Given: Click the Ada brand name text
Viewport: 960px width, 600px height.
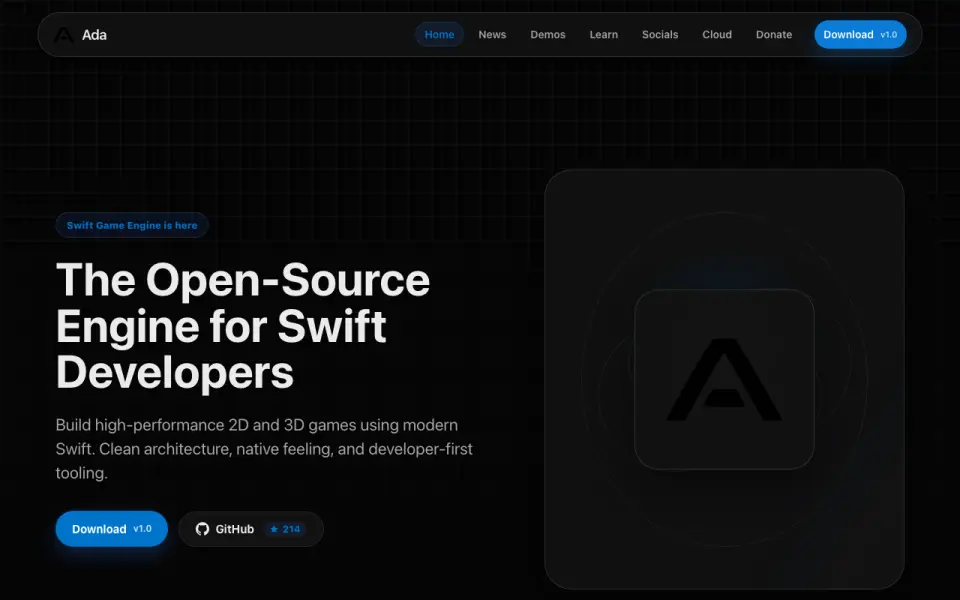Looking at the screenshot, I should coord(94,35).
